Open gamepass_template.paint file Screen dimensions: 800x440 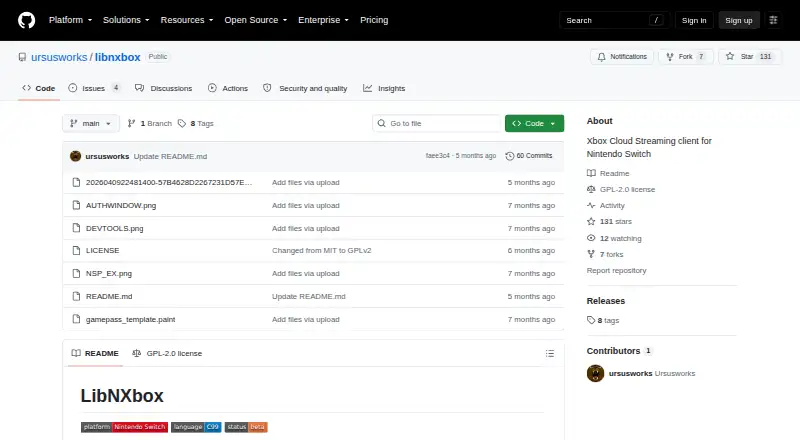pyautogui.click(x=131, y=320)
